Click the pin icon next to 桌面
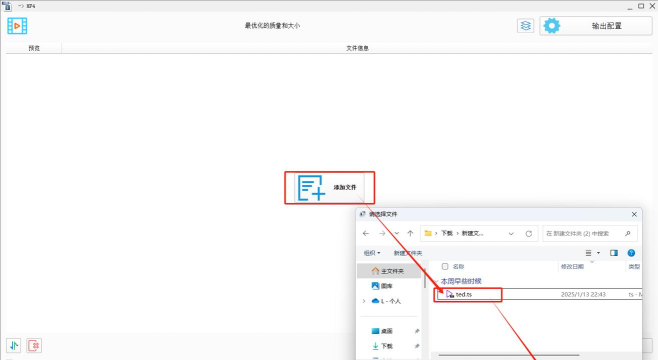The height and width of the screenshot is (360, 658). tap(417, 331)
